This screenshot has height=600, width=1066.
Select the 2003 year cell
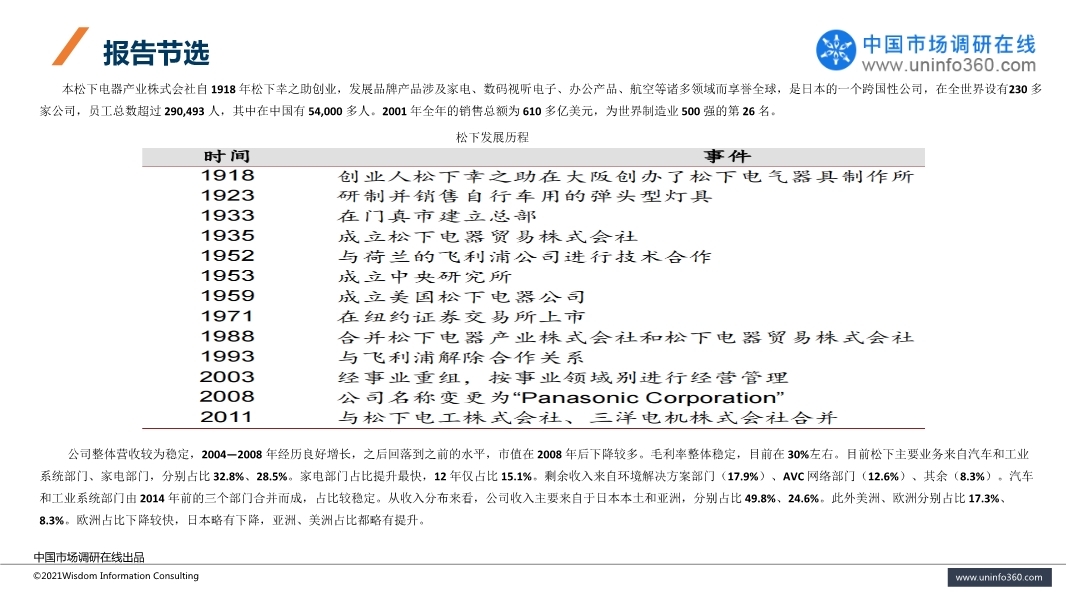pos(227,378)
